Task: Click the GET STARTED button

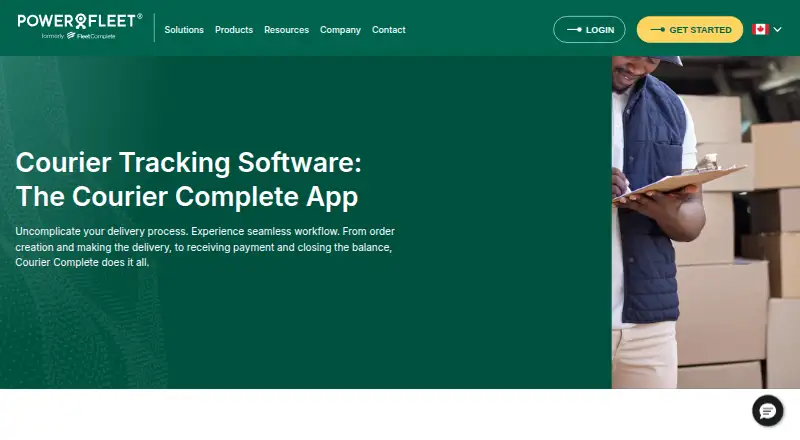Action: [x=690, y=30]
